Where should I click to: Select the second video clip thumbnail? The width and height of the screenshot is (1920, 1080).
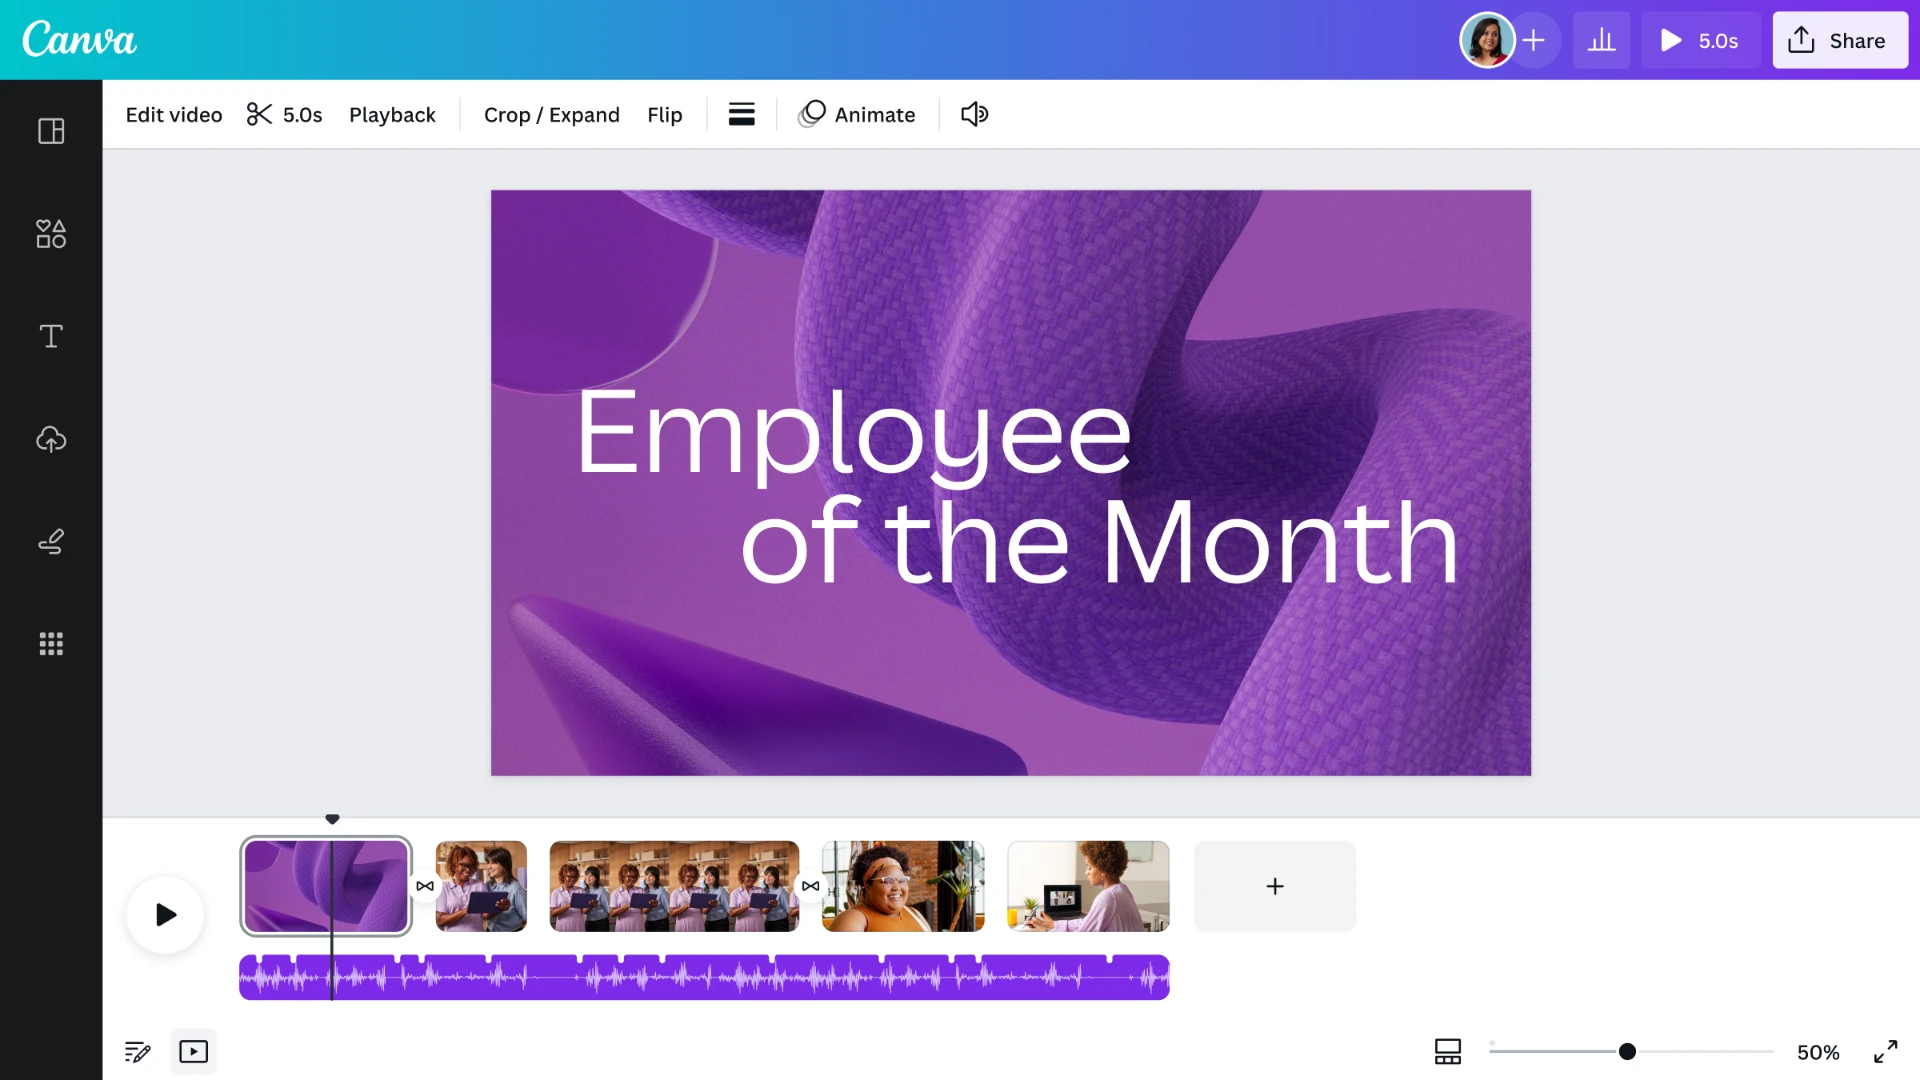[x=479, y=885]
